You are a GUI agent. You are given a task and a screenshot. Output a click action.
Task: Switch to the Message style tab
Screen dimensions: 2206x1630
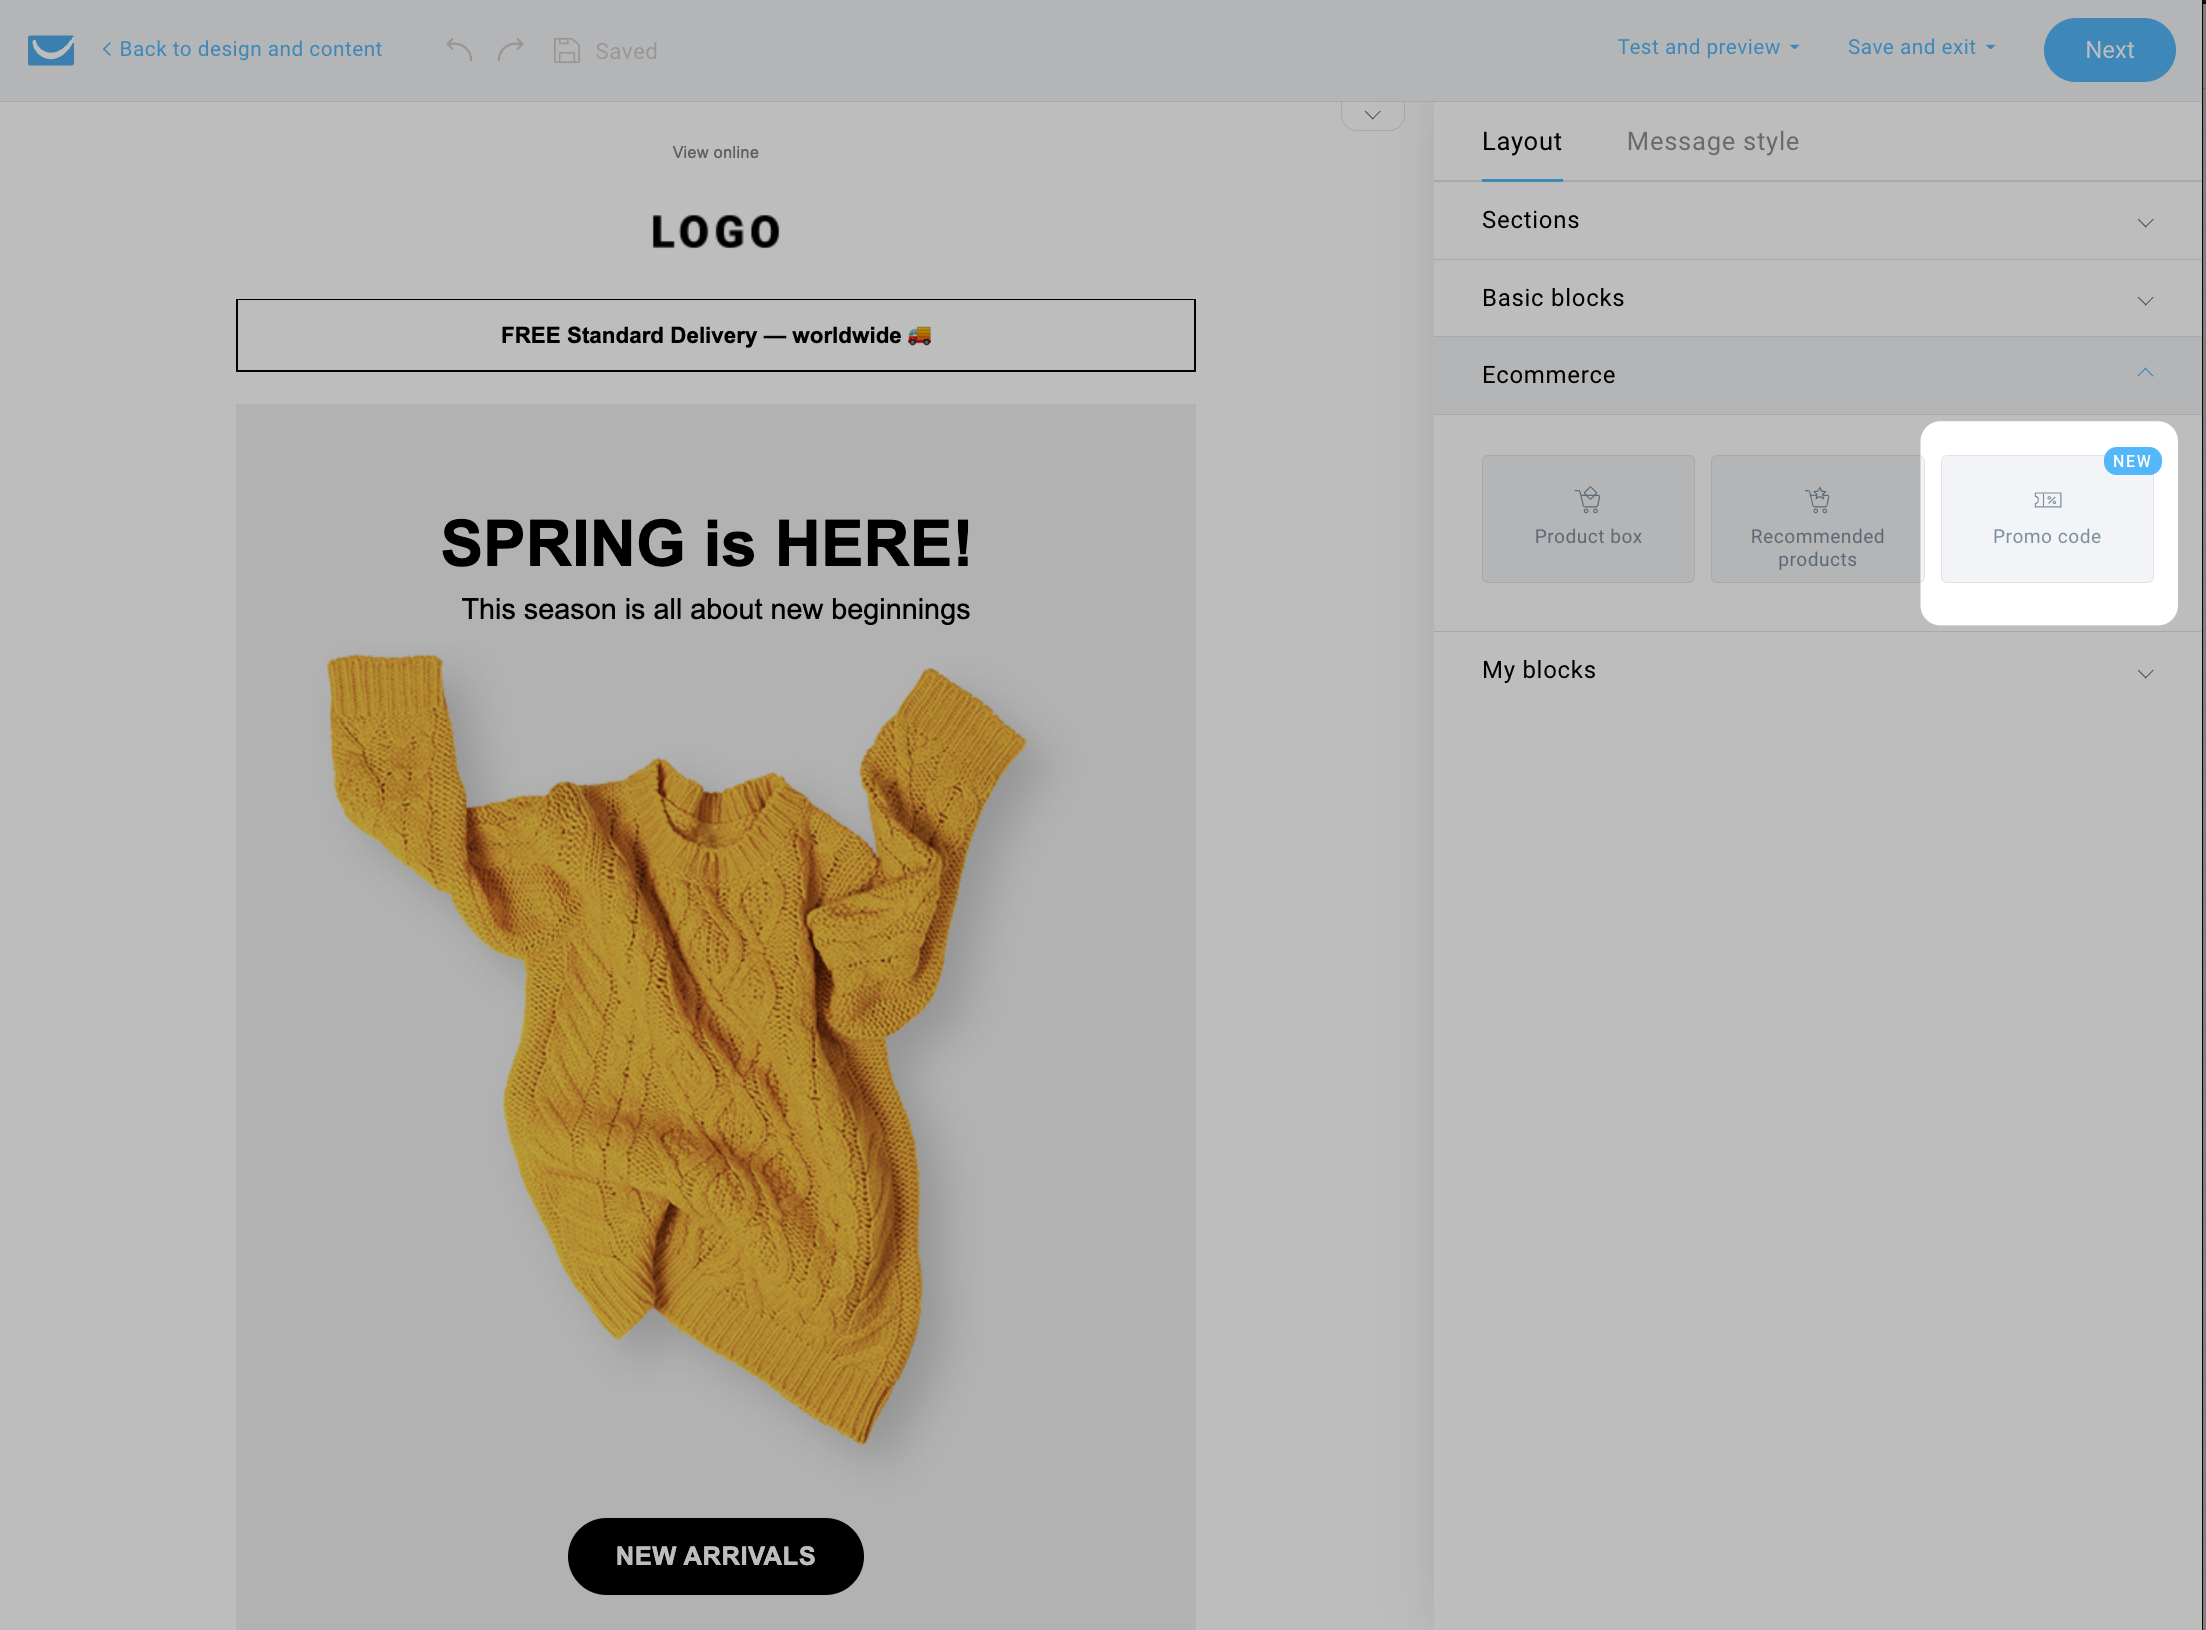[1713, 142]
